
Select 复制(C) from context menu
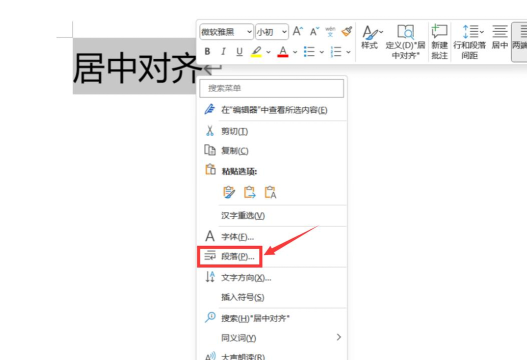coord(272,151)
